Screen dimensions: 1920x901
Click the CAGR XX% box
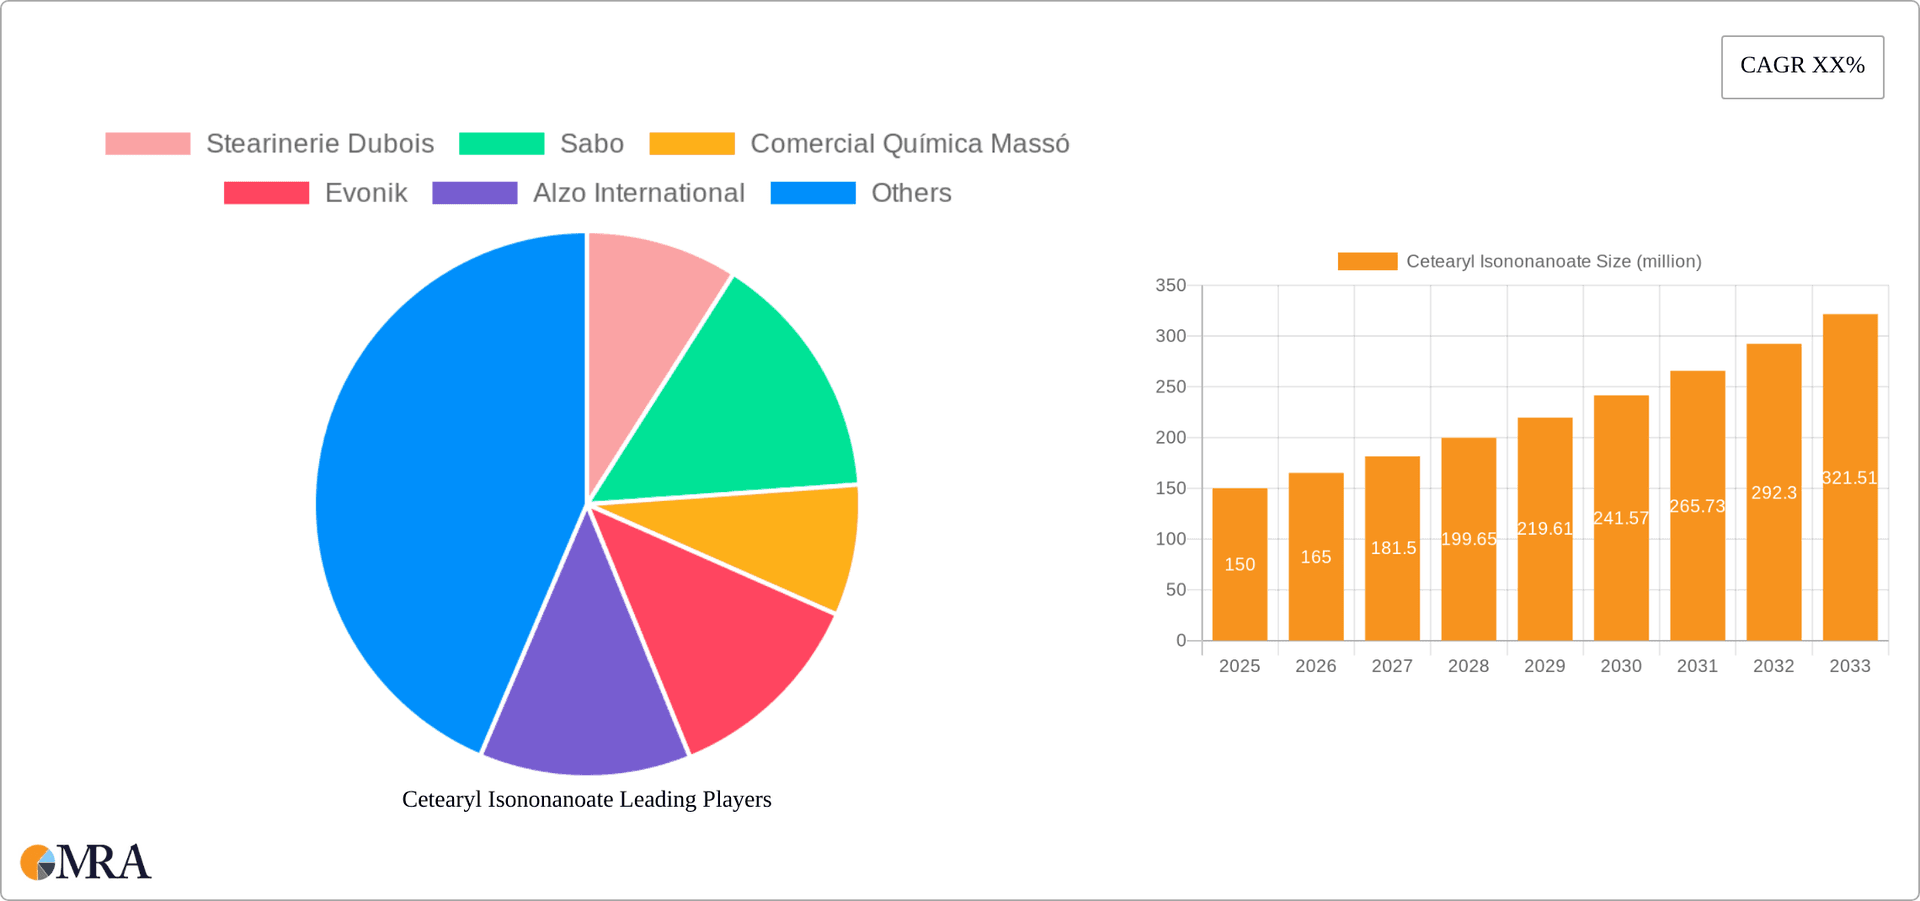pos(1802,66)
